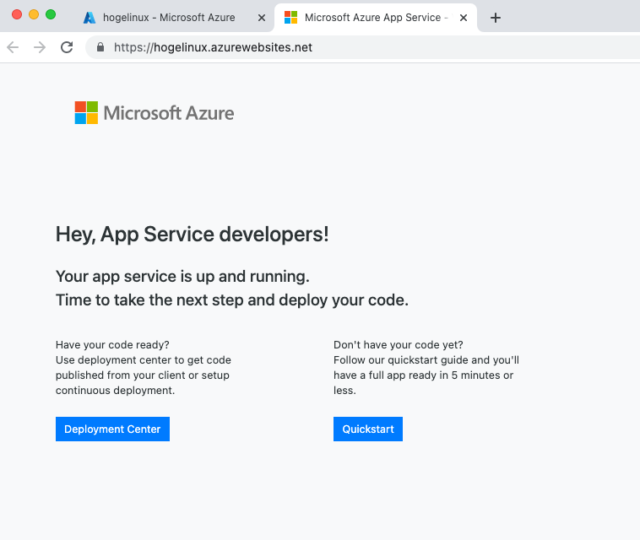Click the browser forward arrow

tap(40, 47)
